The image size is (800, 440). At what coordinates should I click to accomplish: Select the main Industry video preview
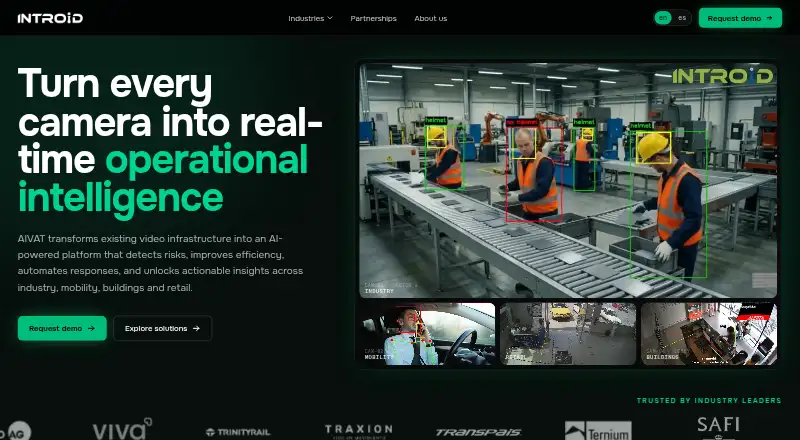pos(568,180)
